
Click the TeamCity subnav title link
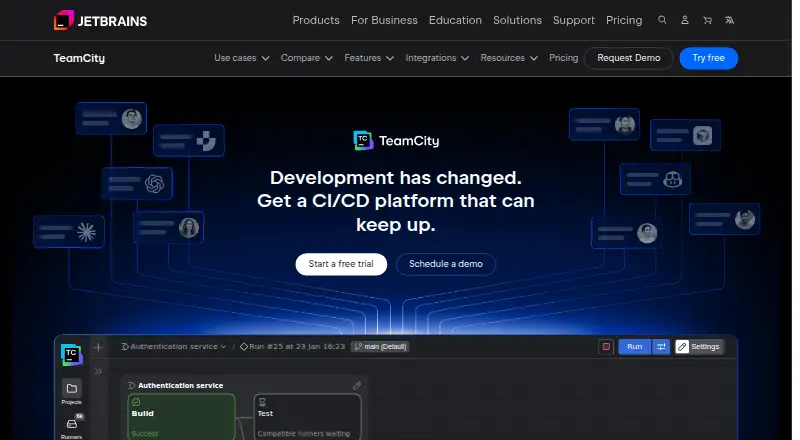tap(79, 58)
